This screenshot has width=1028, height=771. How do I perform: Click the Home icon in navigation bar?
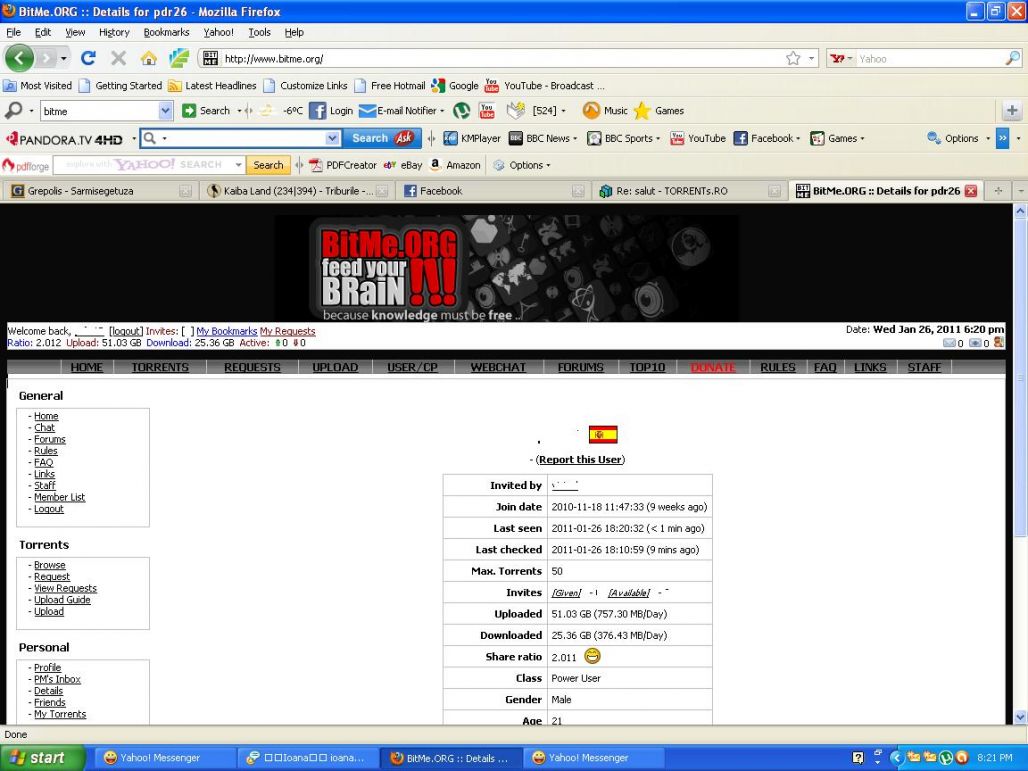click(x=150, y=59)
